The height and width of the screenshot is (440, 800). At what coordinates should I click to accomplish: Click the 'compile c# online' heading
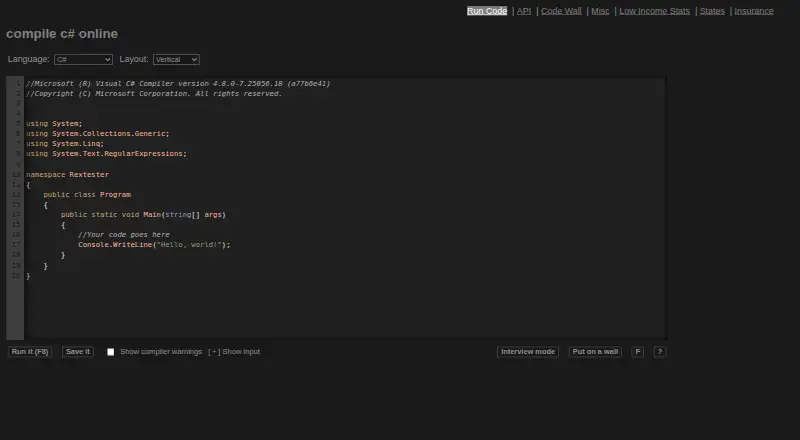click(62, 34)
